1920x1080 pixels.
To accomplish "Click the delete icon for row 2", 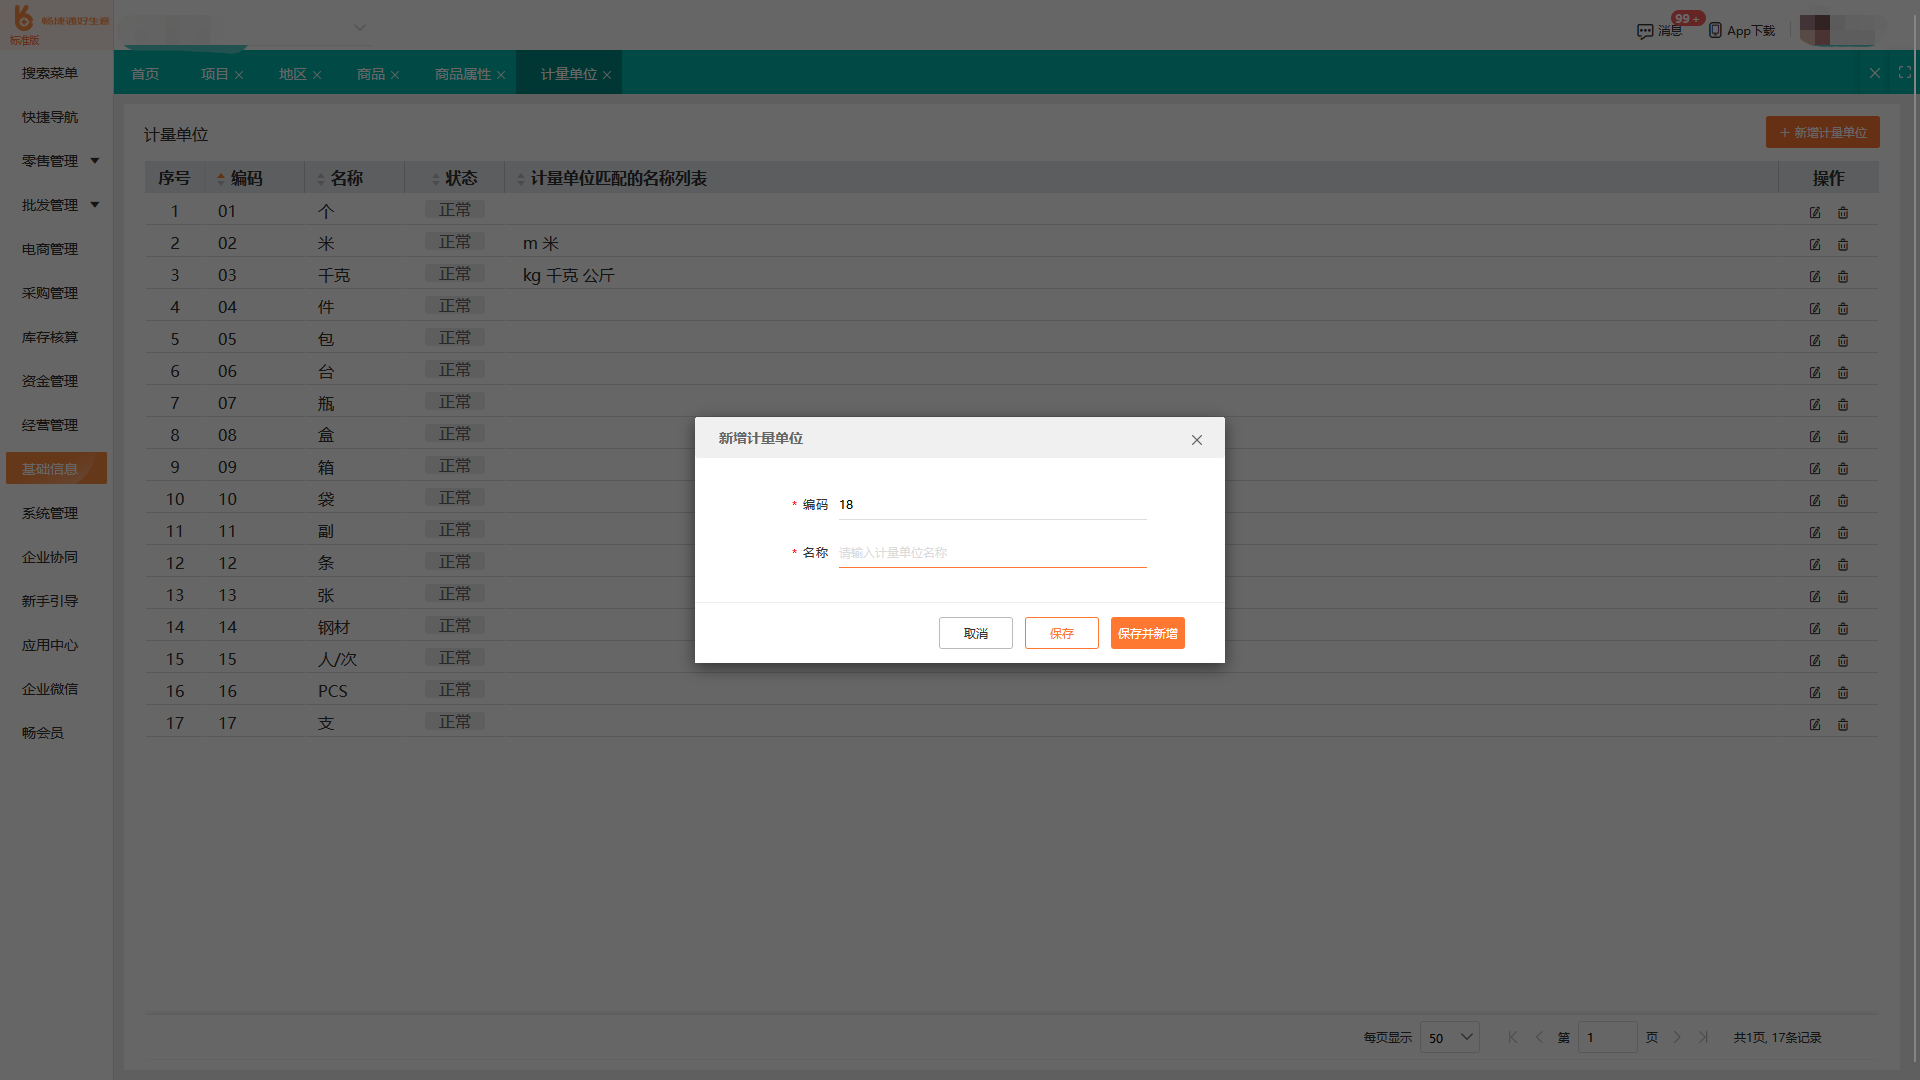I will 1844,244.
